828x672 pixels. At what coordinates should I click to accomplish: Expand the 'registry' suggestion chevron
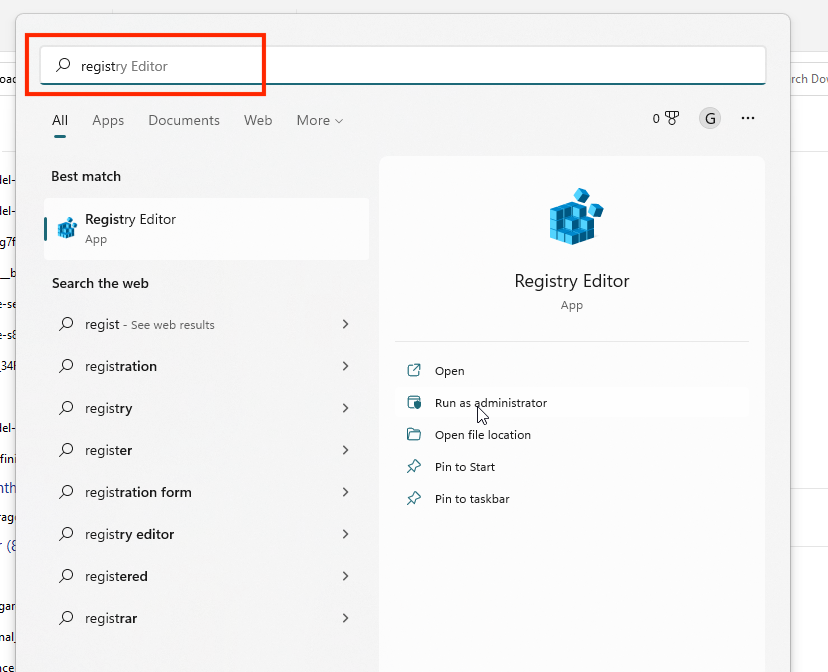coord(345,408)
